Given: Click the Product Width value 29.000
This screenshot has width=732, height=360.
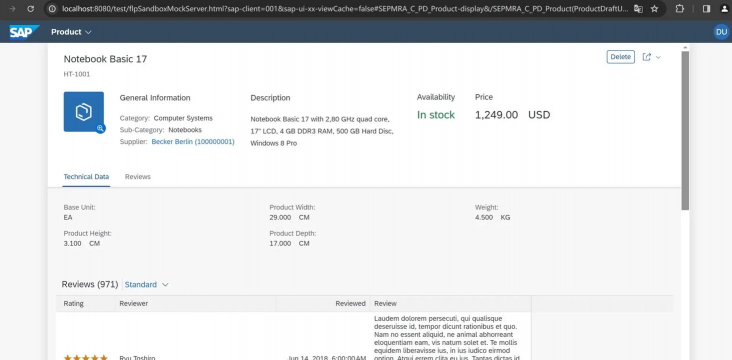Looking at the screenshot, I should click(x=280, y=218).
